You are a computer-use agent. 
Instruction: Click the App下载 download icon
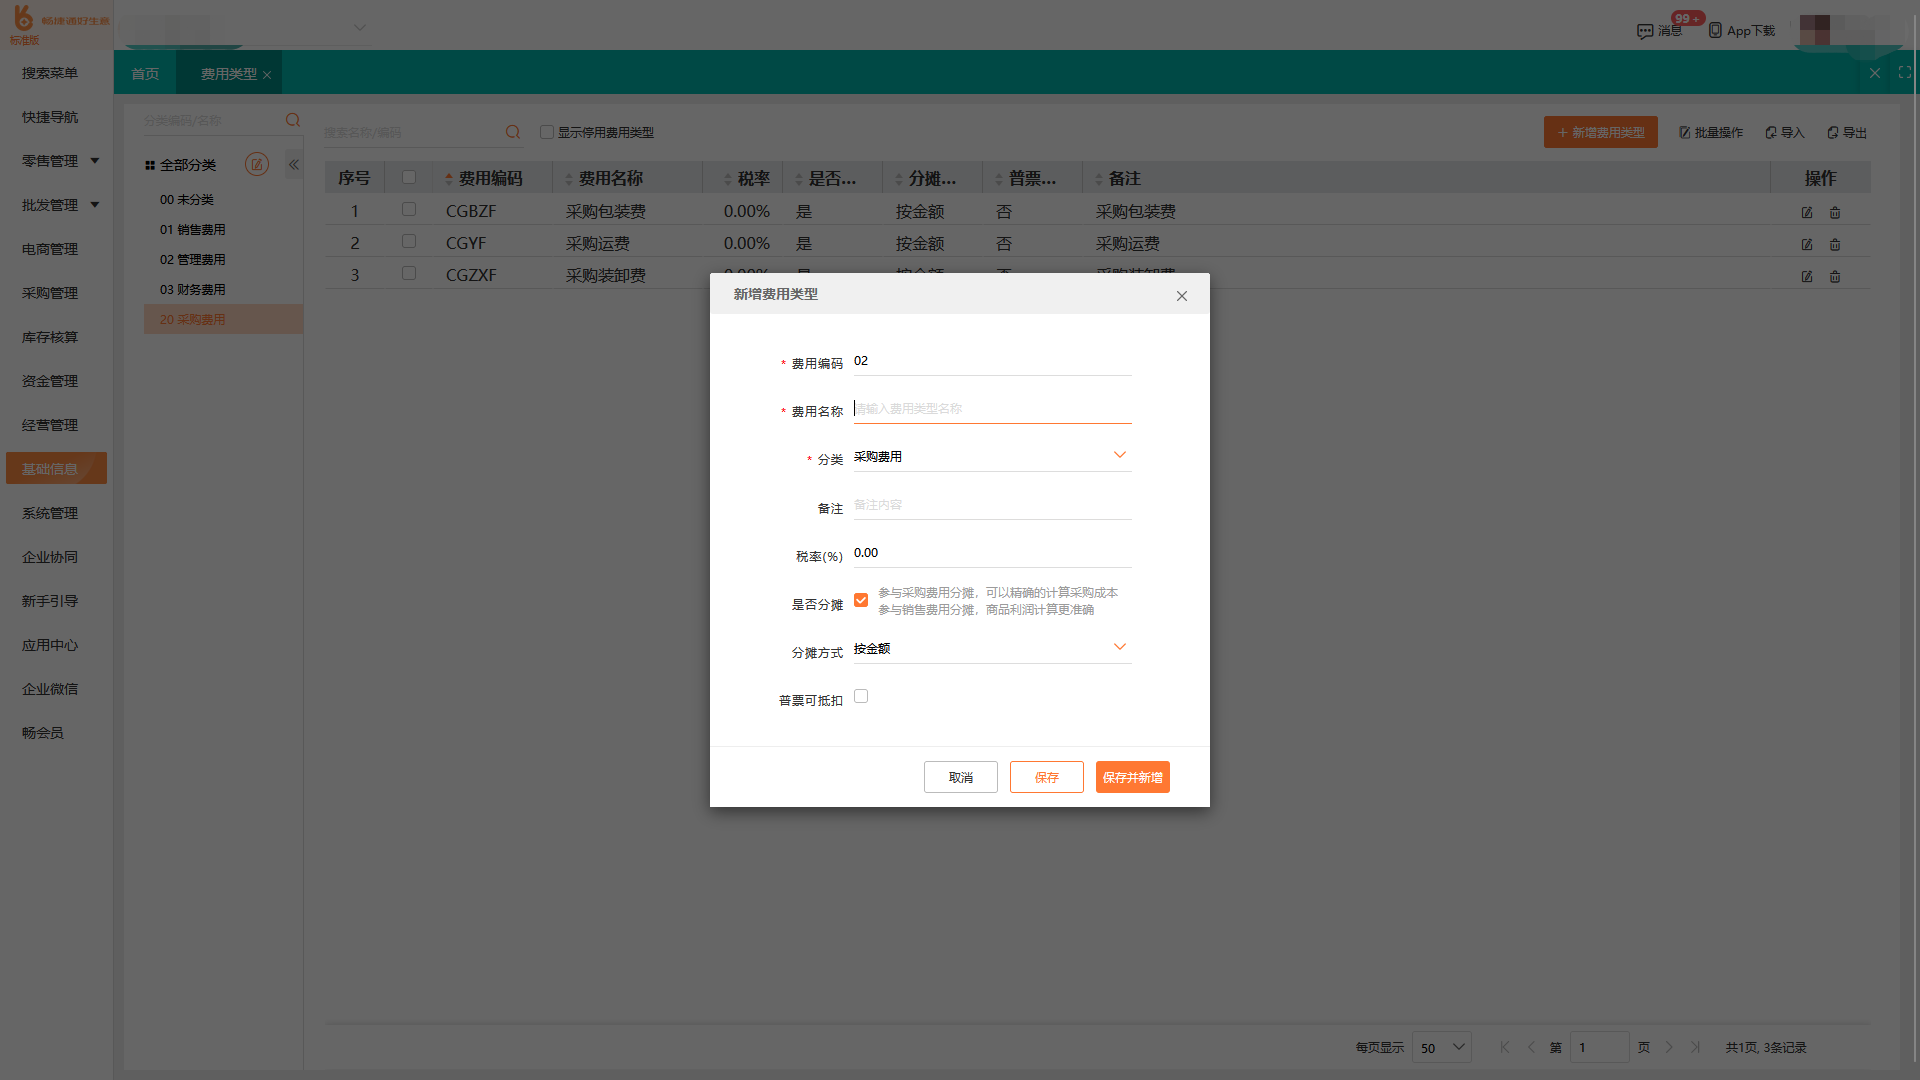[1716, 29]
